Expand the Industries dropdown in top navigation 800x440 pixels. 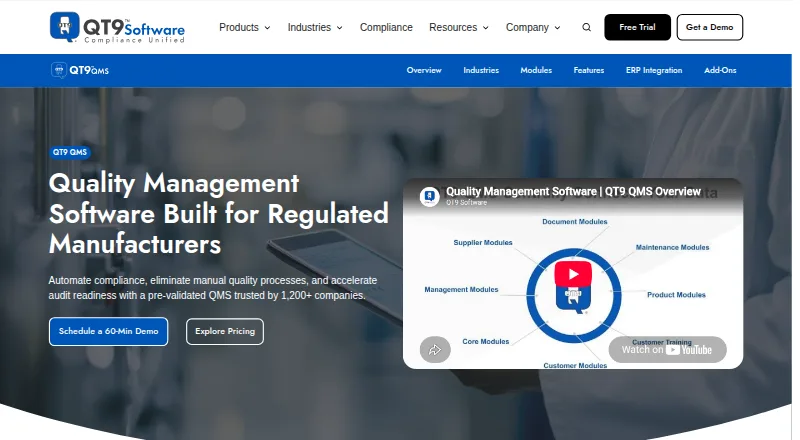pos(315,28)
